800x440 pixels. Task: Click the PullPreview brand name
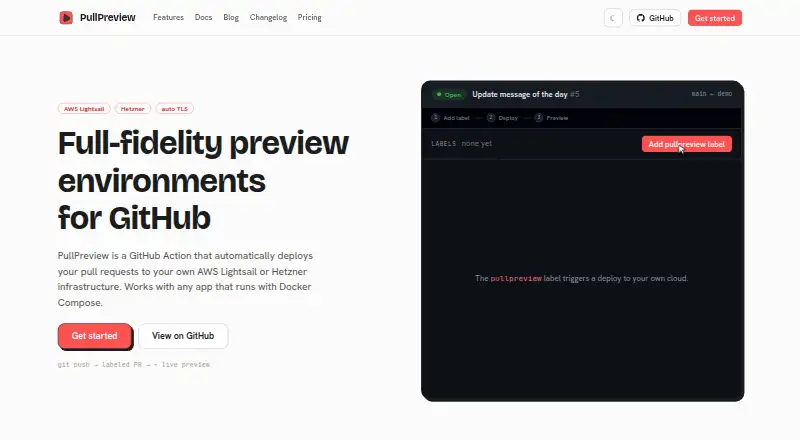pyautogui.click(x=108, y=17)
